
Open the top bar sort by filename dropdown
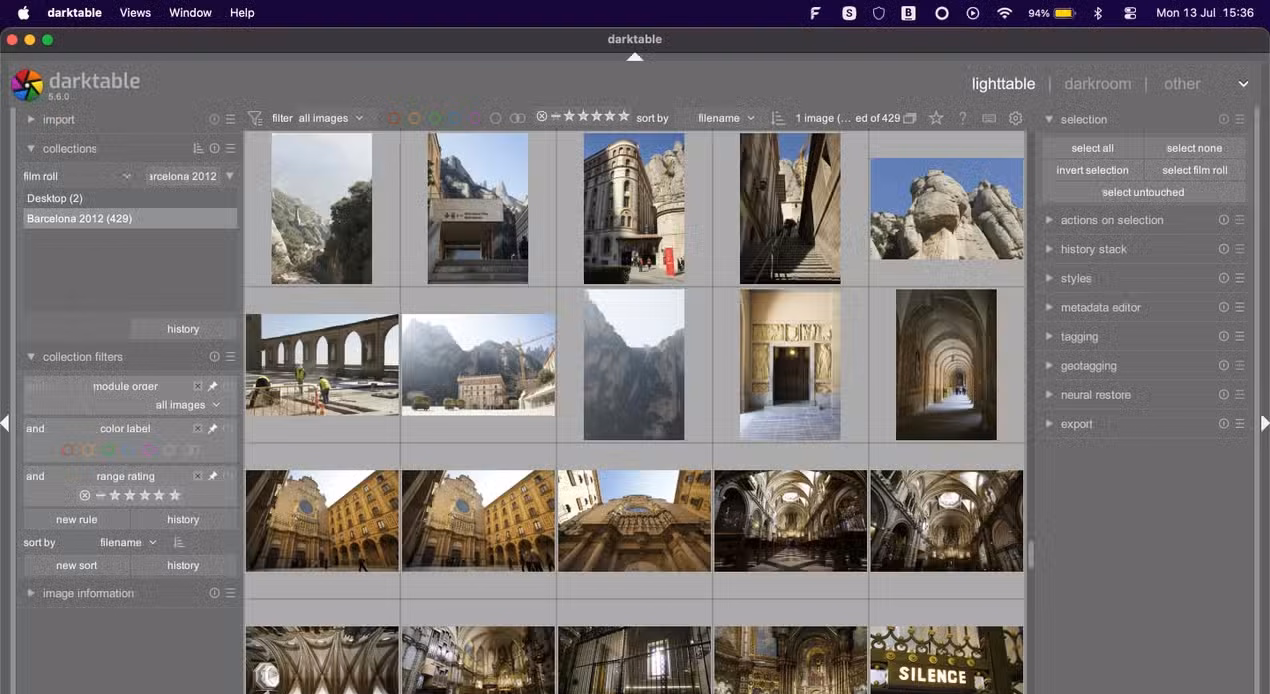725,118
